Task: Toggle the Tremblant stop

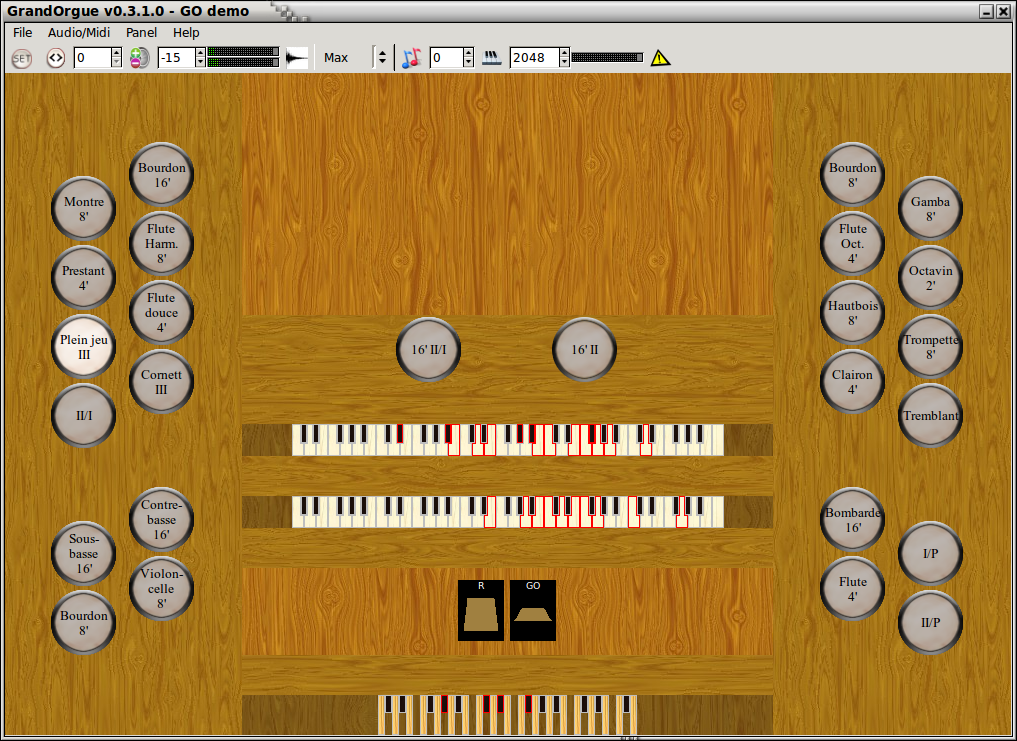Action: pyautogui.click(x=930, y=415)
